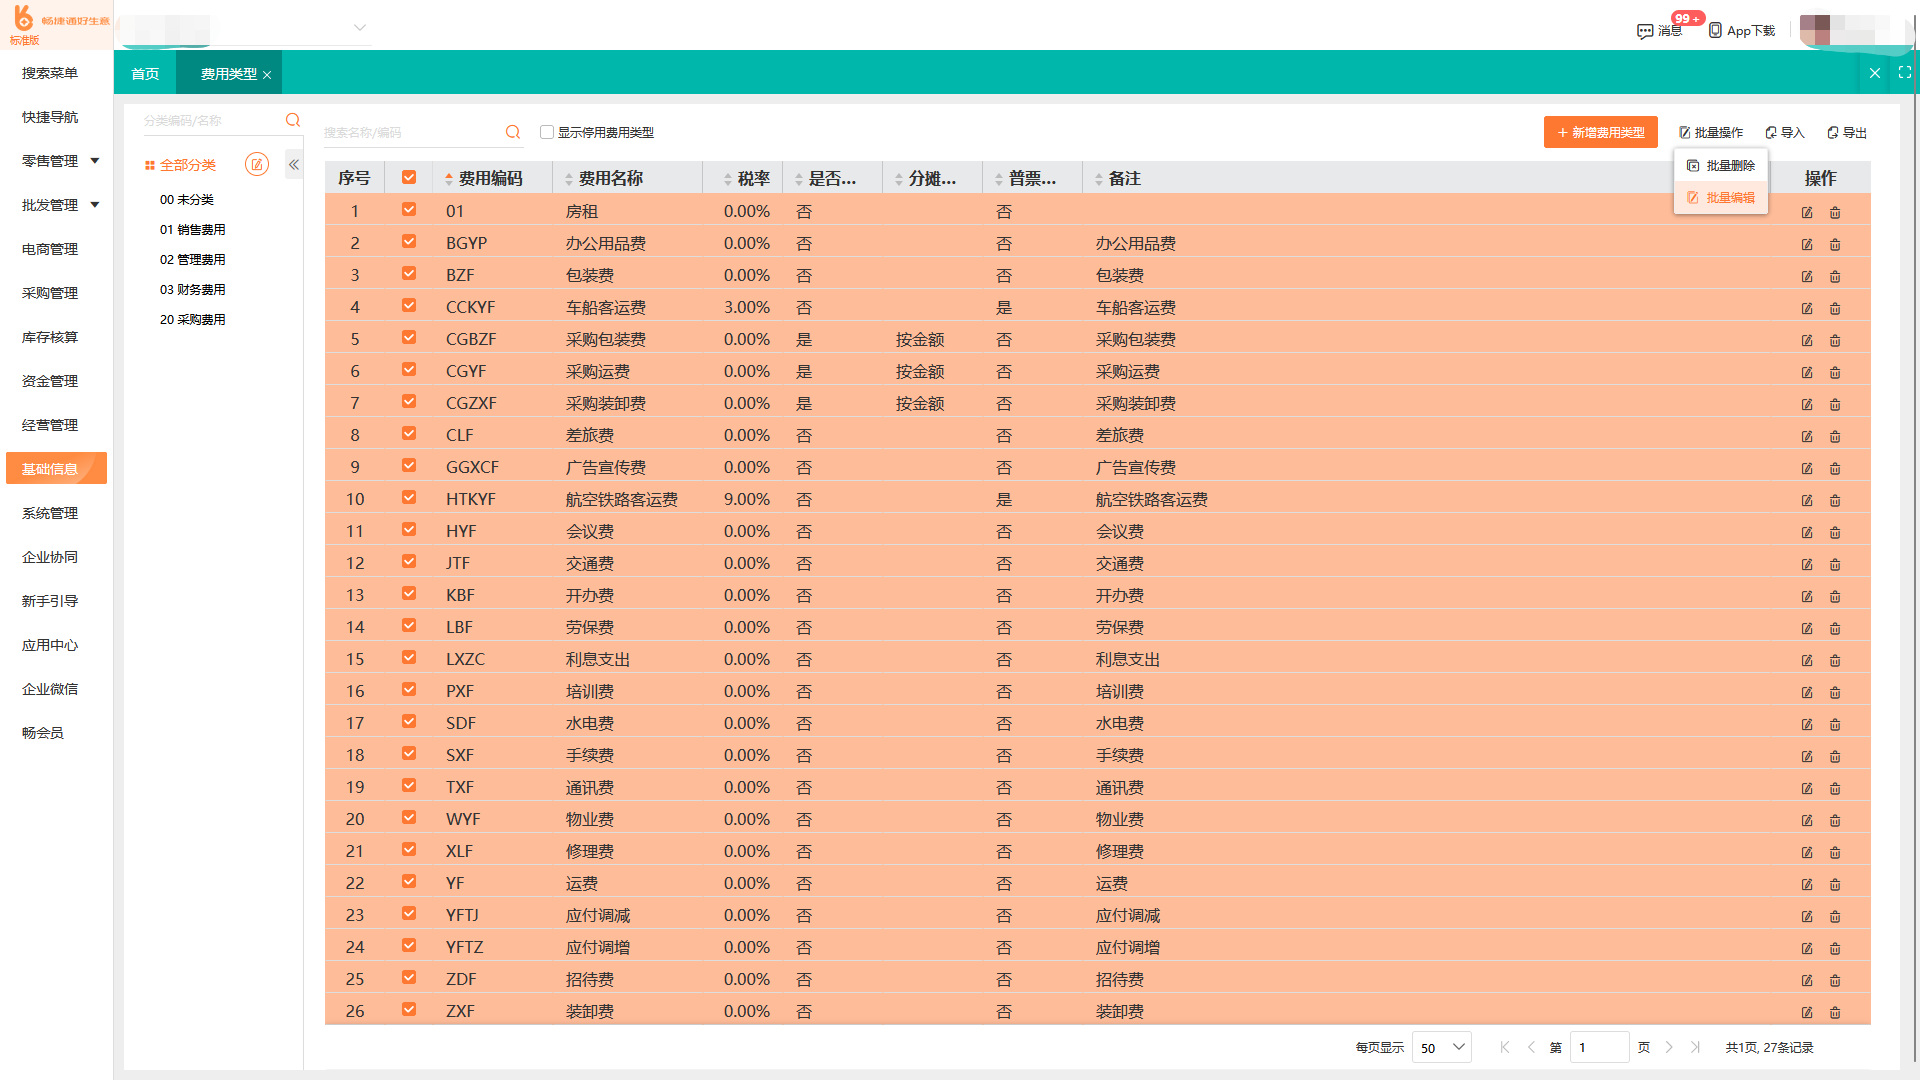1920x1080 pixels.
Task: Click 新增费用类型 button
Action: [1600, 131]
